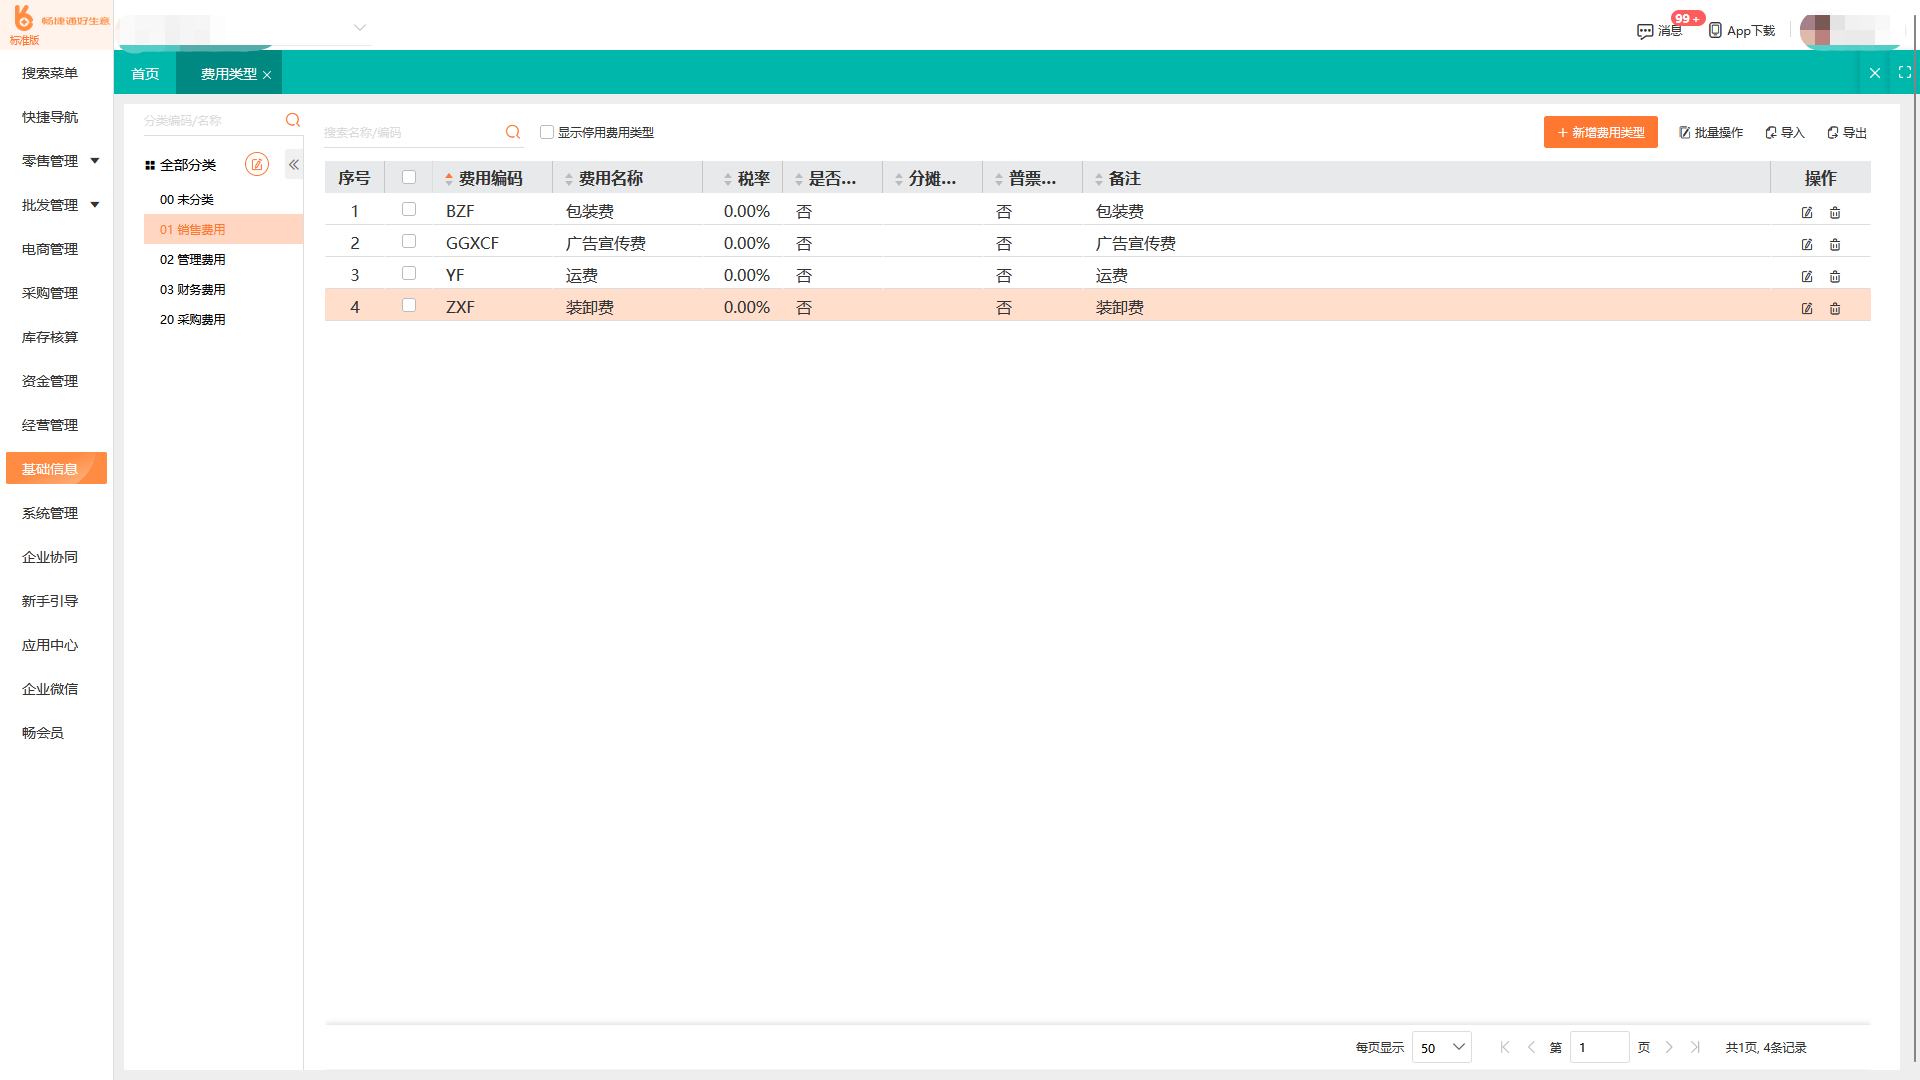The height and width of the screenshot is (1080, 1920).
Task: Click the edit icon for YF row
Action: pos(1807,274)
